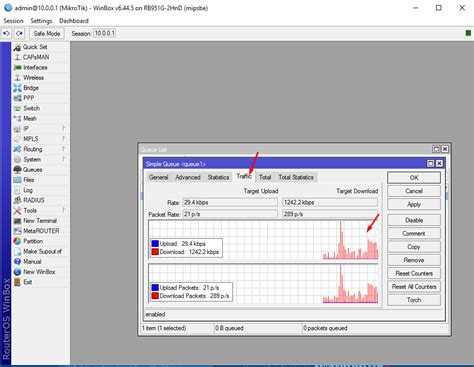The height and width of the screenshot is (367, 474).
Task: Click the OK button
Action: coord(414,178)
